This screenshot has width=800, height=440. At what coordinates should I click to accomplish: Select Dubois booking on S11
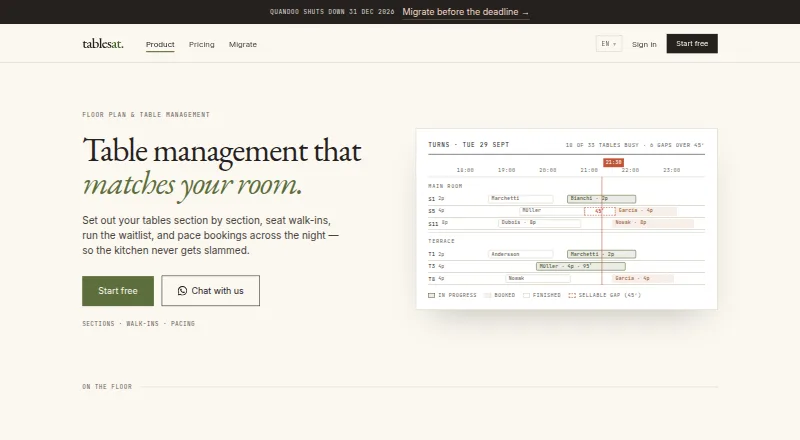tap(539, 223)
